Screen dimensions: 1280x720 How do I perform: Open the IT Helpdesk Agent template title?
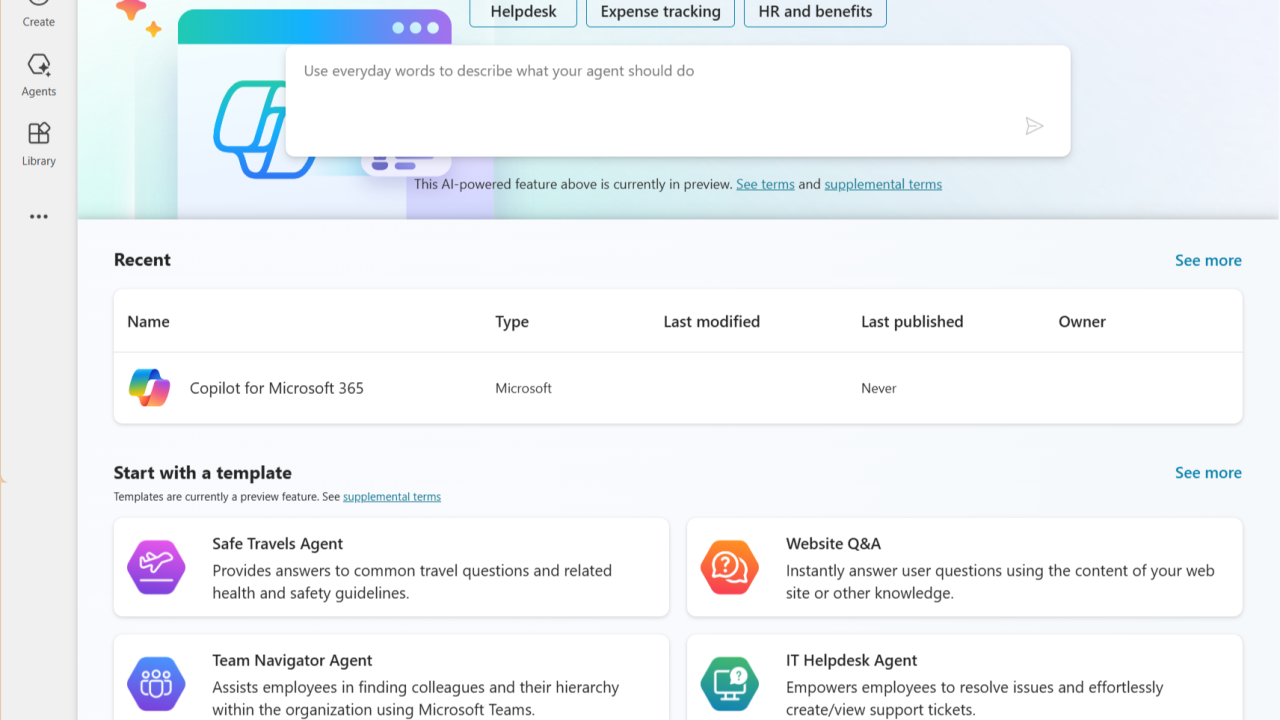[x=851, y=661]
